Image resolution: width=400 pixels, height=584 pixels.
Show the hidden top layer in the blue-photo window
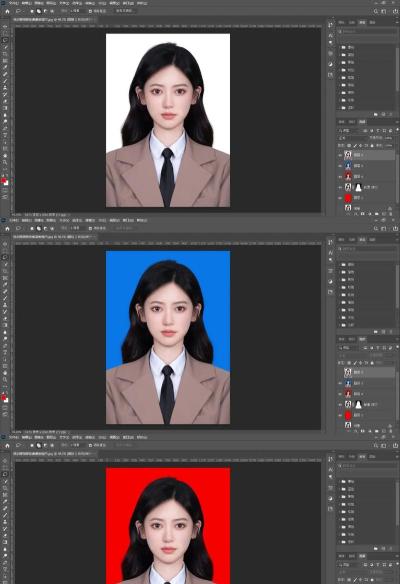click(x=340, y=372)
